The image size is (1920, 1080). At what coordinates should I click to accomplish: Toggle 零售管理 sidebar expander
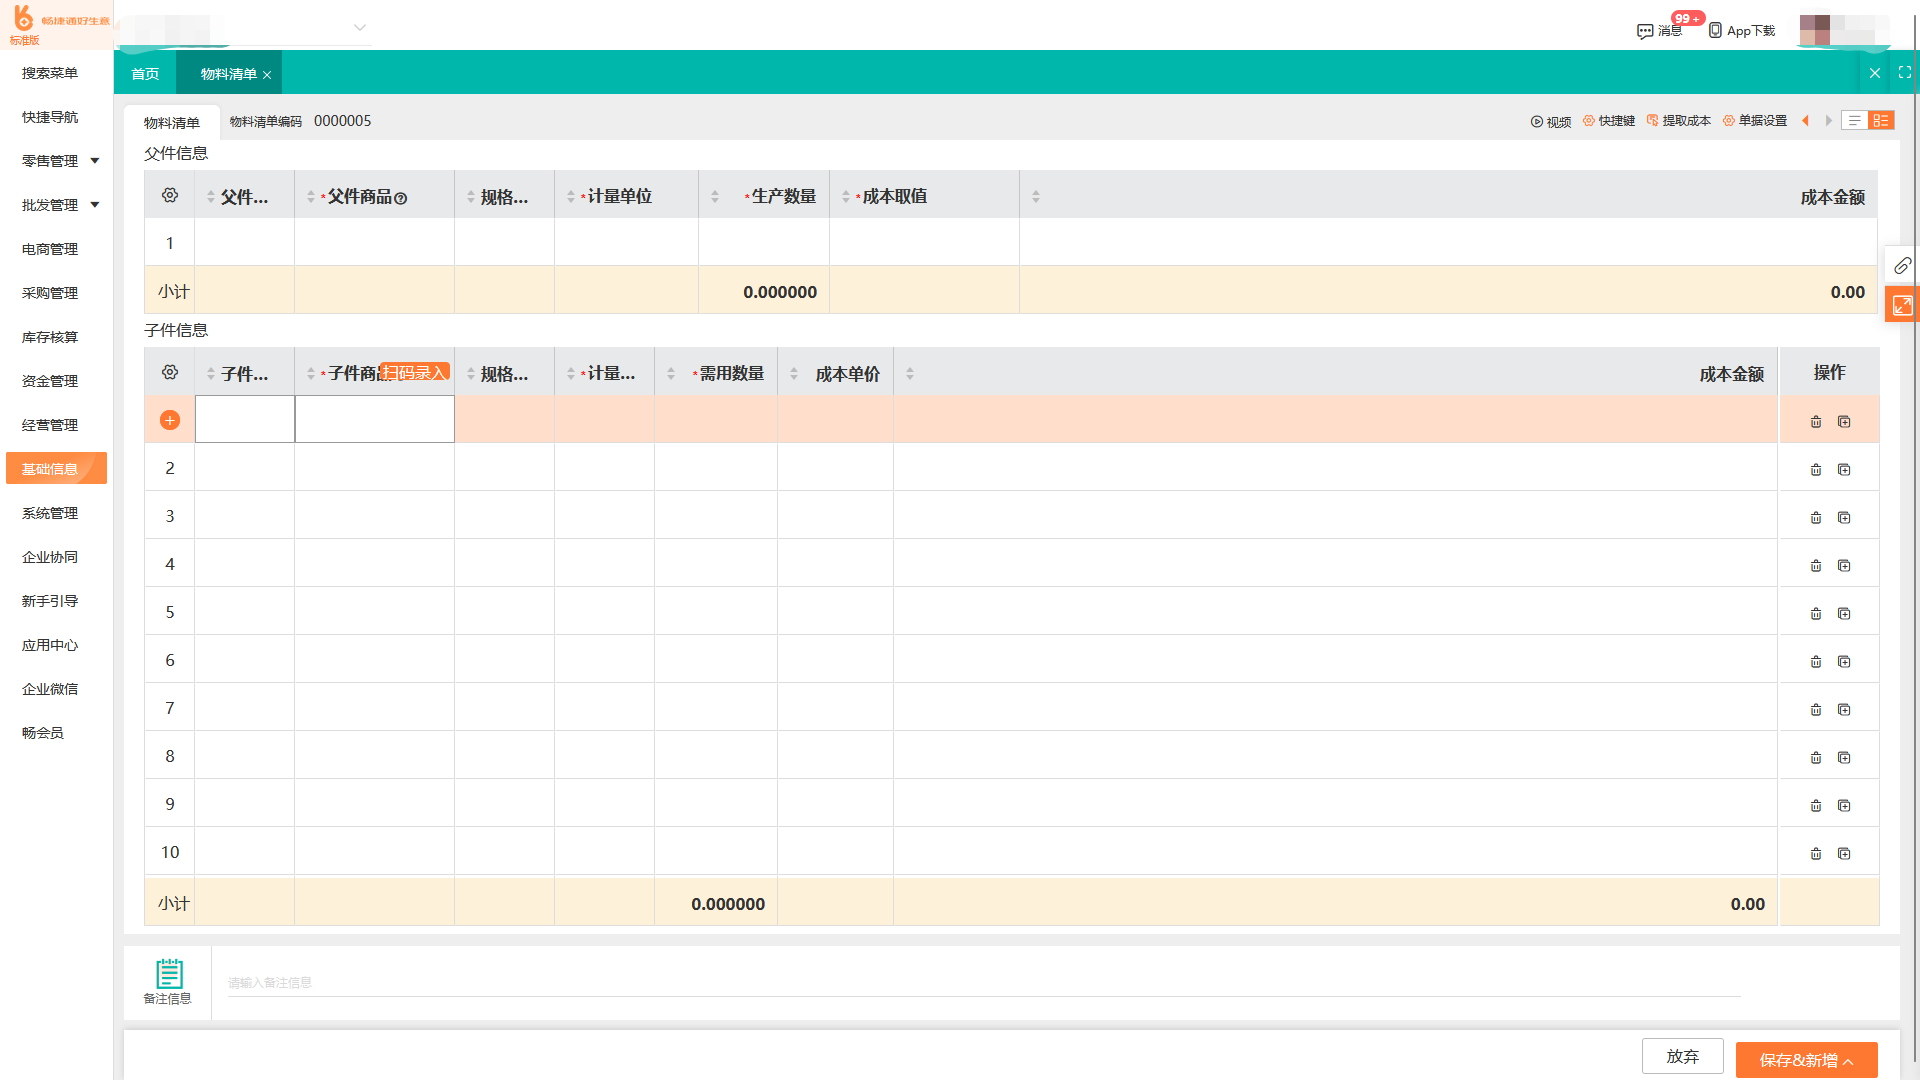coord(99,161)
